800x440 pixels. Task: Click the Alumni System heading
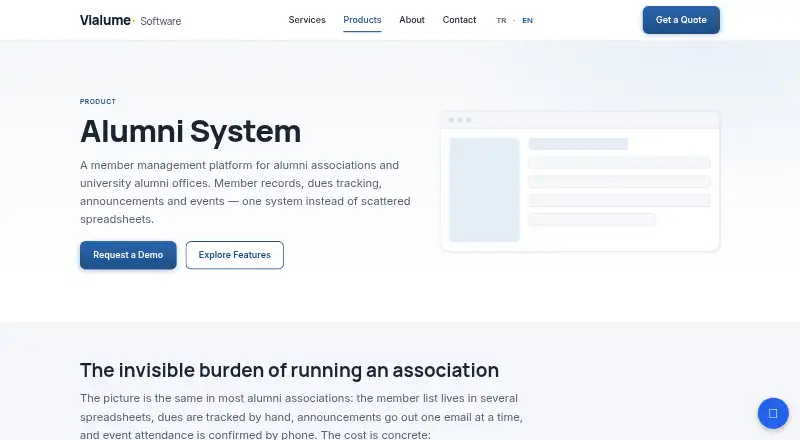point(190,131)
